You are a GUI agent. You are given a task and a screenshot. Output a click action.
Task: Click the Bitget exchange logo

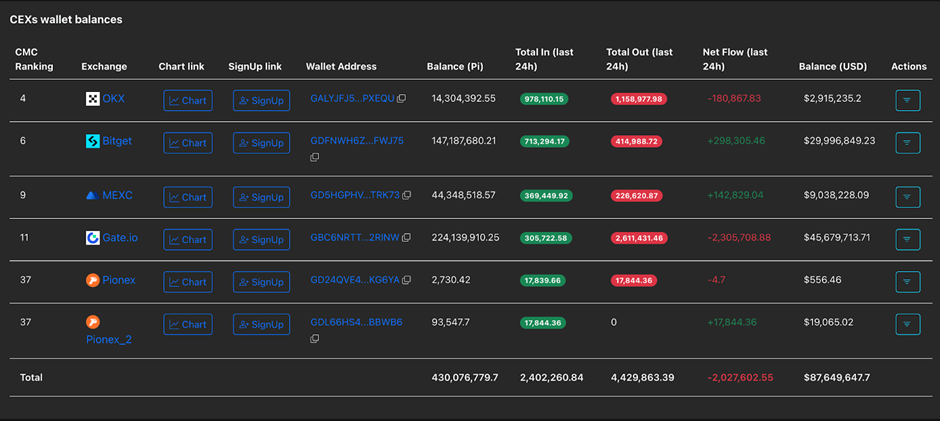coord(93,142)
